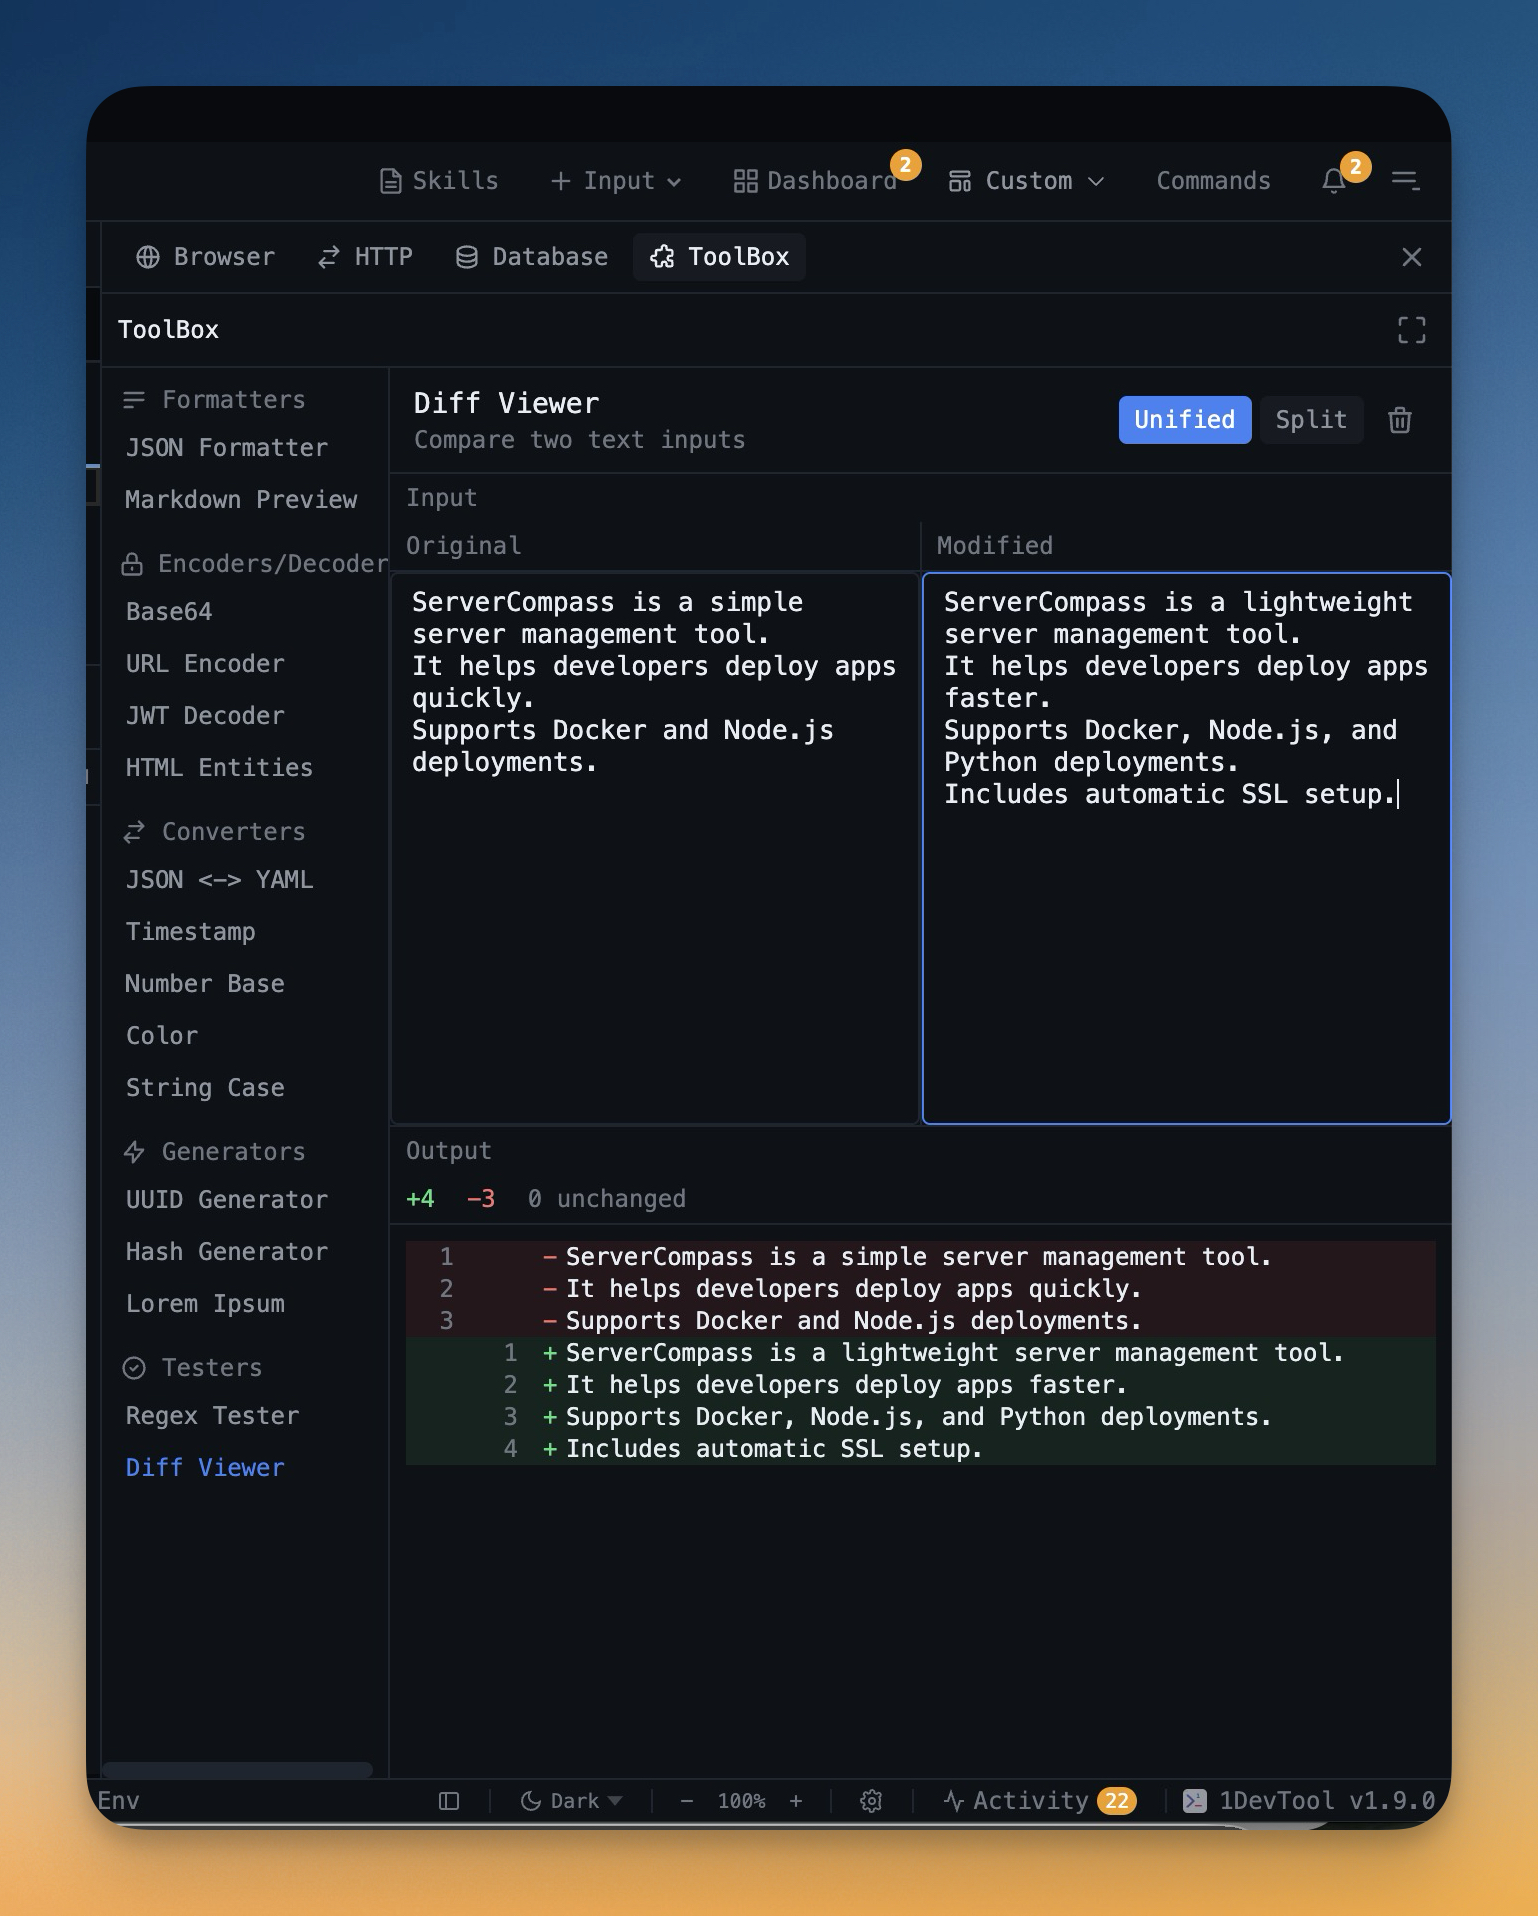This screenshot has height=1916, width=1538.
Task: Switch diff view to Split mode
Action: coord(1310,420)
